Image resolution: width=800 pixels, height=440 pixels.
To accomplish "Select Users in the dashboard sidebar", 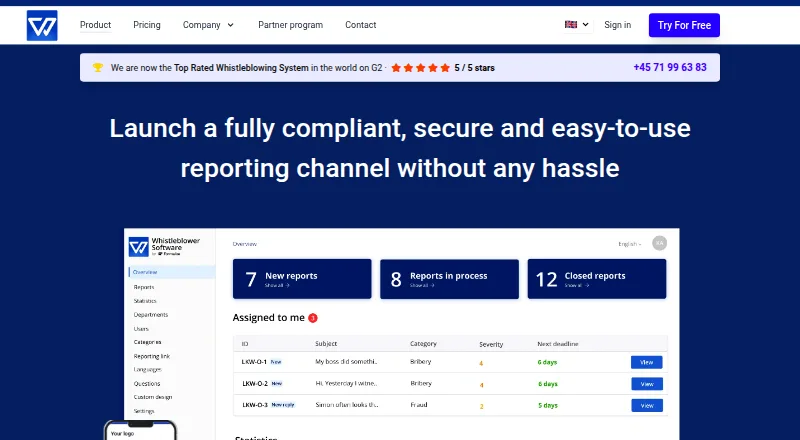I will tap(141, 329).
